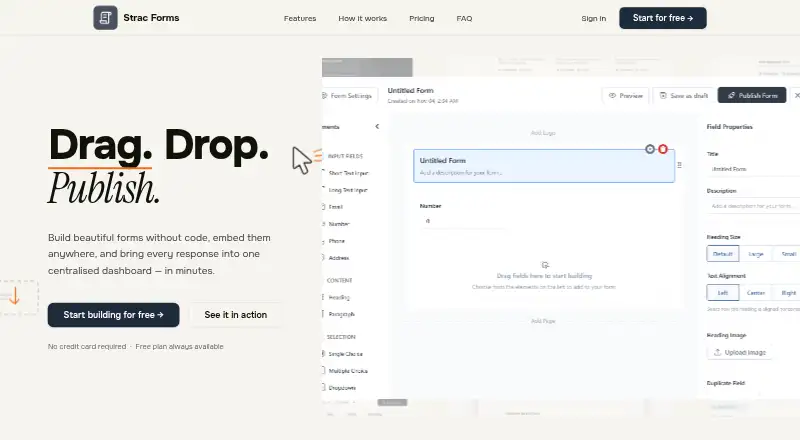The width and height of the screenshot is (800, 440).
Task: Select the Heading content element
Action: tap(339, 297)
